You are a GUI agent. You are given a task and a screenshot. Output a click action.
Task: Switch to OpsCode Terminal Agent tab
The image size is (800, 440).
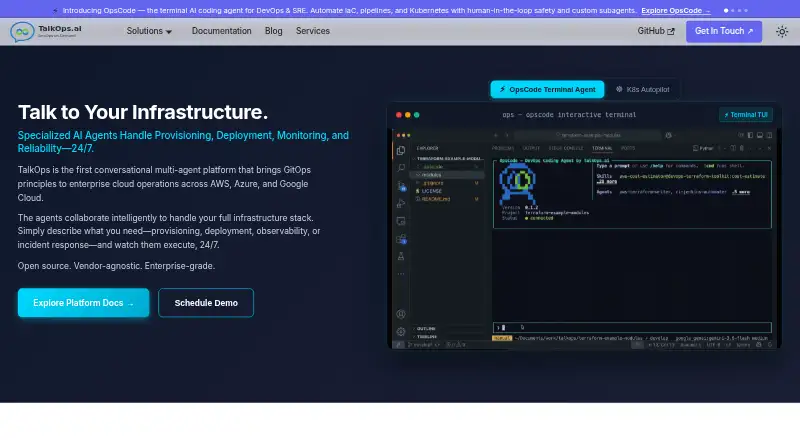click(547, 89)
